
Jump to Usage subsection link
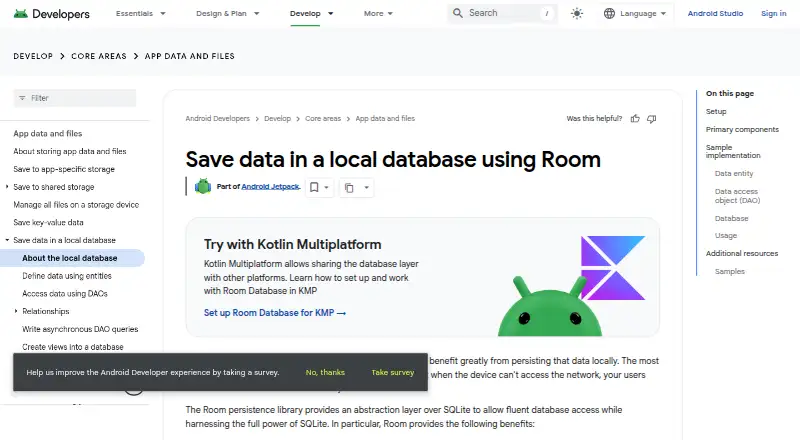pos(726,236)
